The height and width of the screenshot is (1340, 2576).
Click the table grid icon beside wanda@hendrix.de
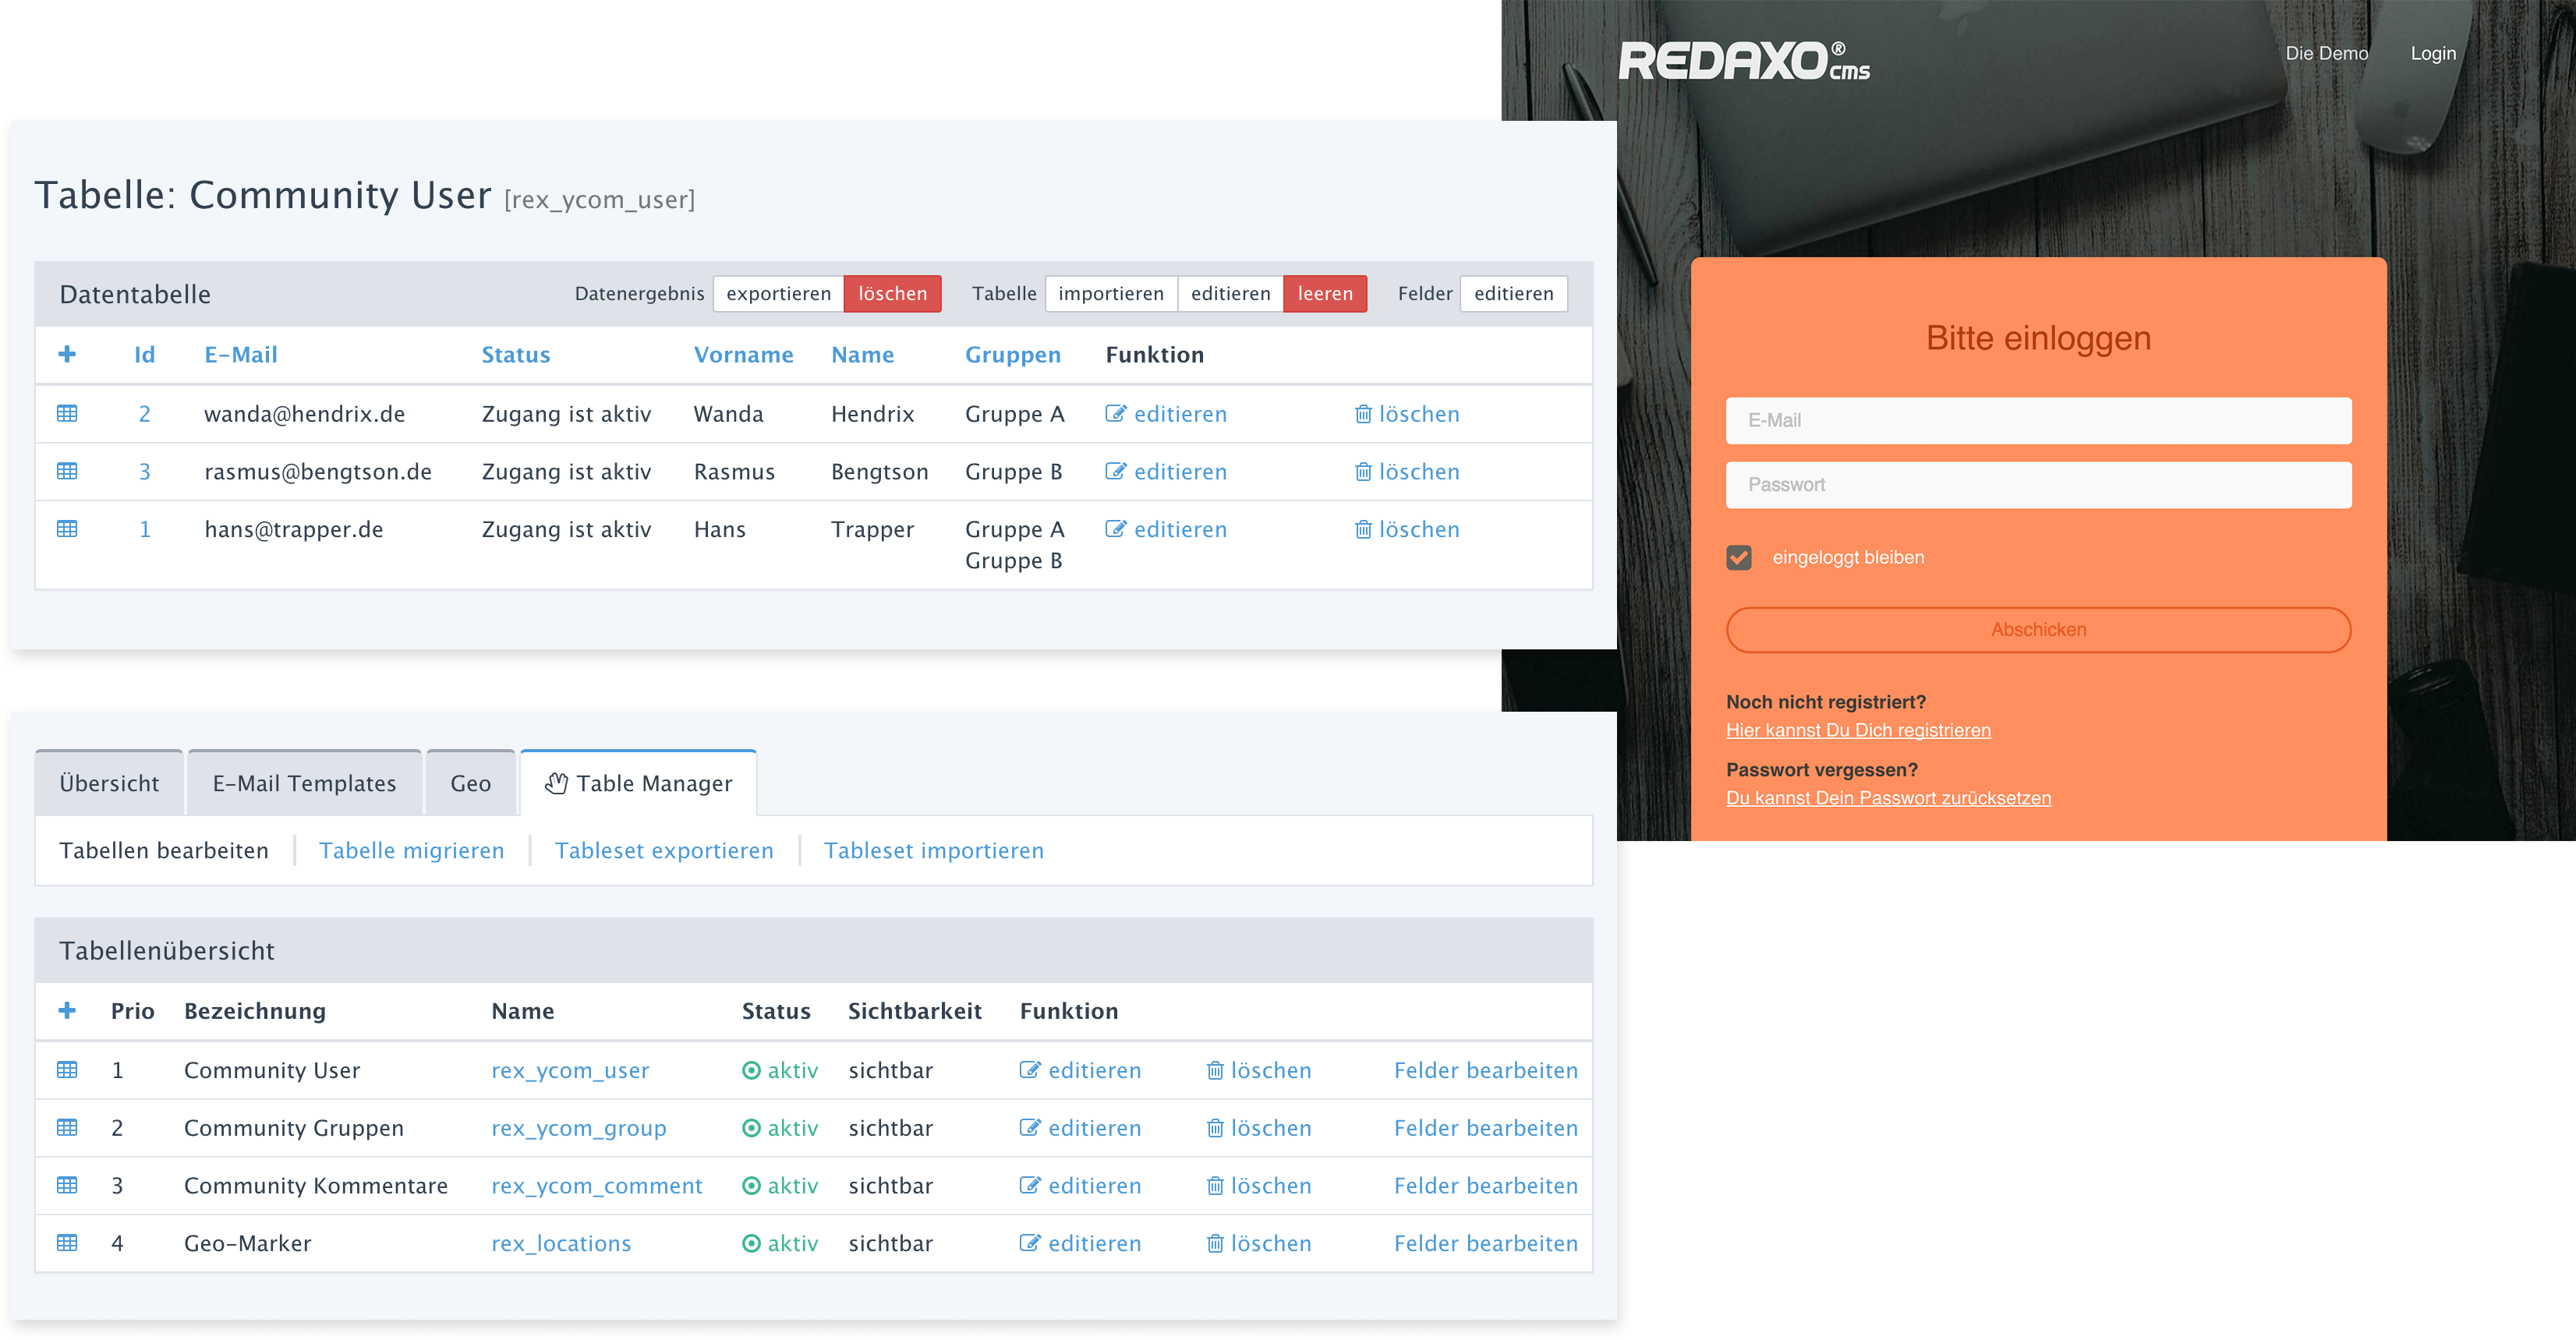67,413
